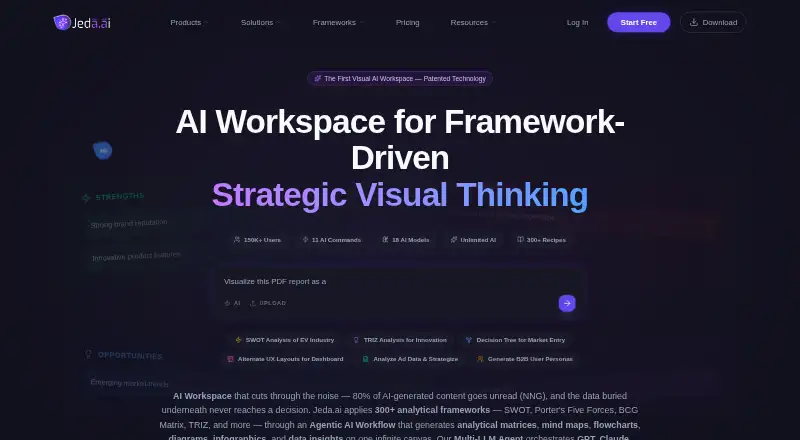The image size is (800, 440).
Task: Click the 18 AI Models icon
Action: point(385,239)
